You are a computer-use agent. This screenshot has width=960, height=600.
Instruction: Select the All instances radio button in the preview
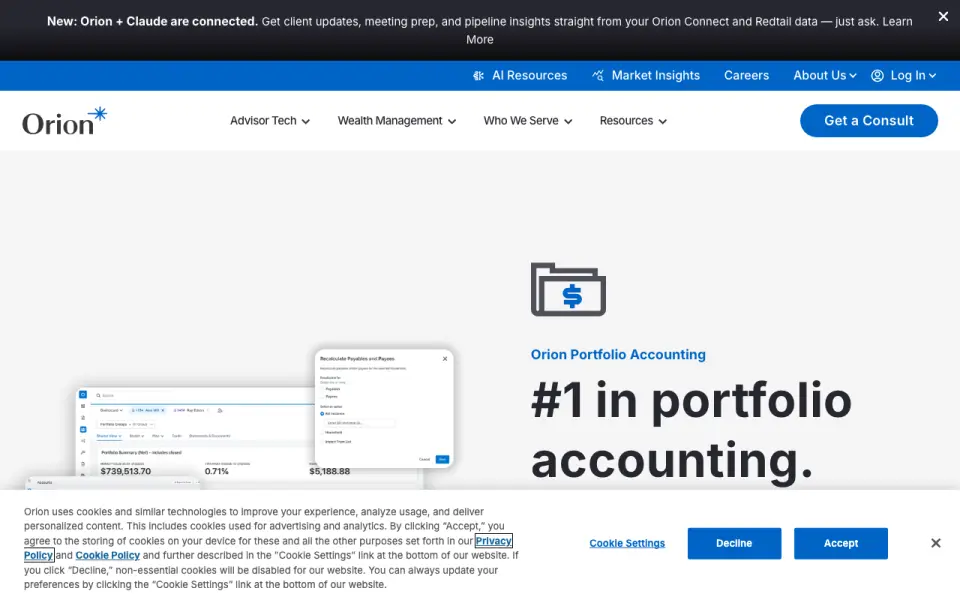coord(322,414)
